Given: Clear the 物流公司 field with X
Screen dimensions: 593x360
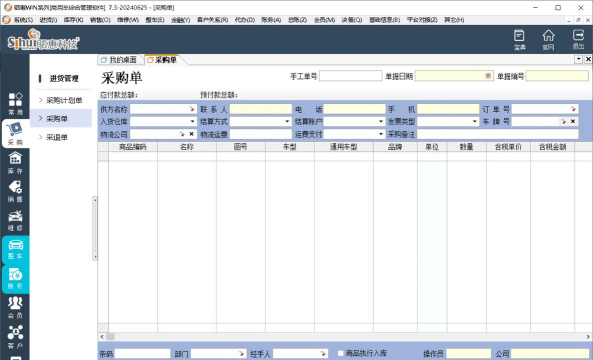Looking at the screenshot, I should (191, 134).
